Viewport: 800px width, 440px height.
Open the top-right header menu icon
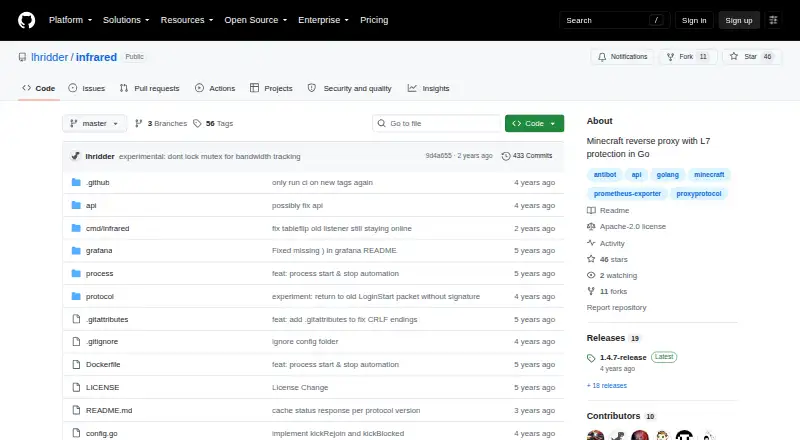(x=773, y=20)
